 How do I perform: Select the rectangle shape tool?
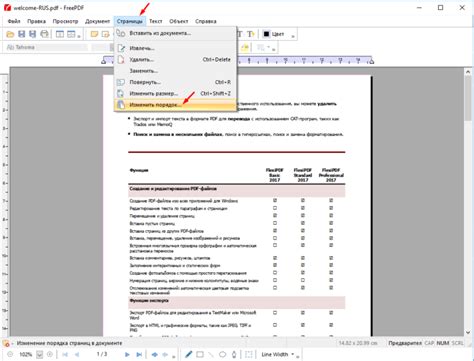200,354
